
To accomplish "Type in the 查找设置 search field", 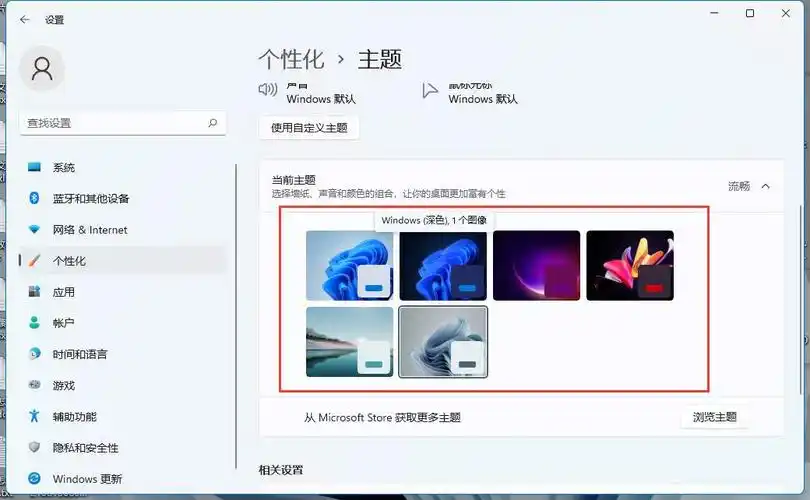I will [x=110, y=123].
